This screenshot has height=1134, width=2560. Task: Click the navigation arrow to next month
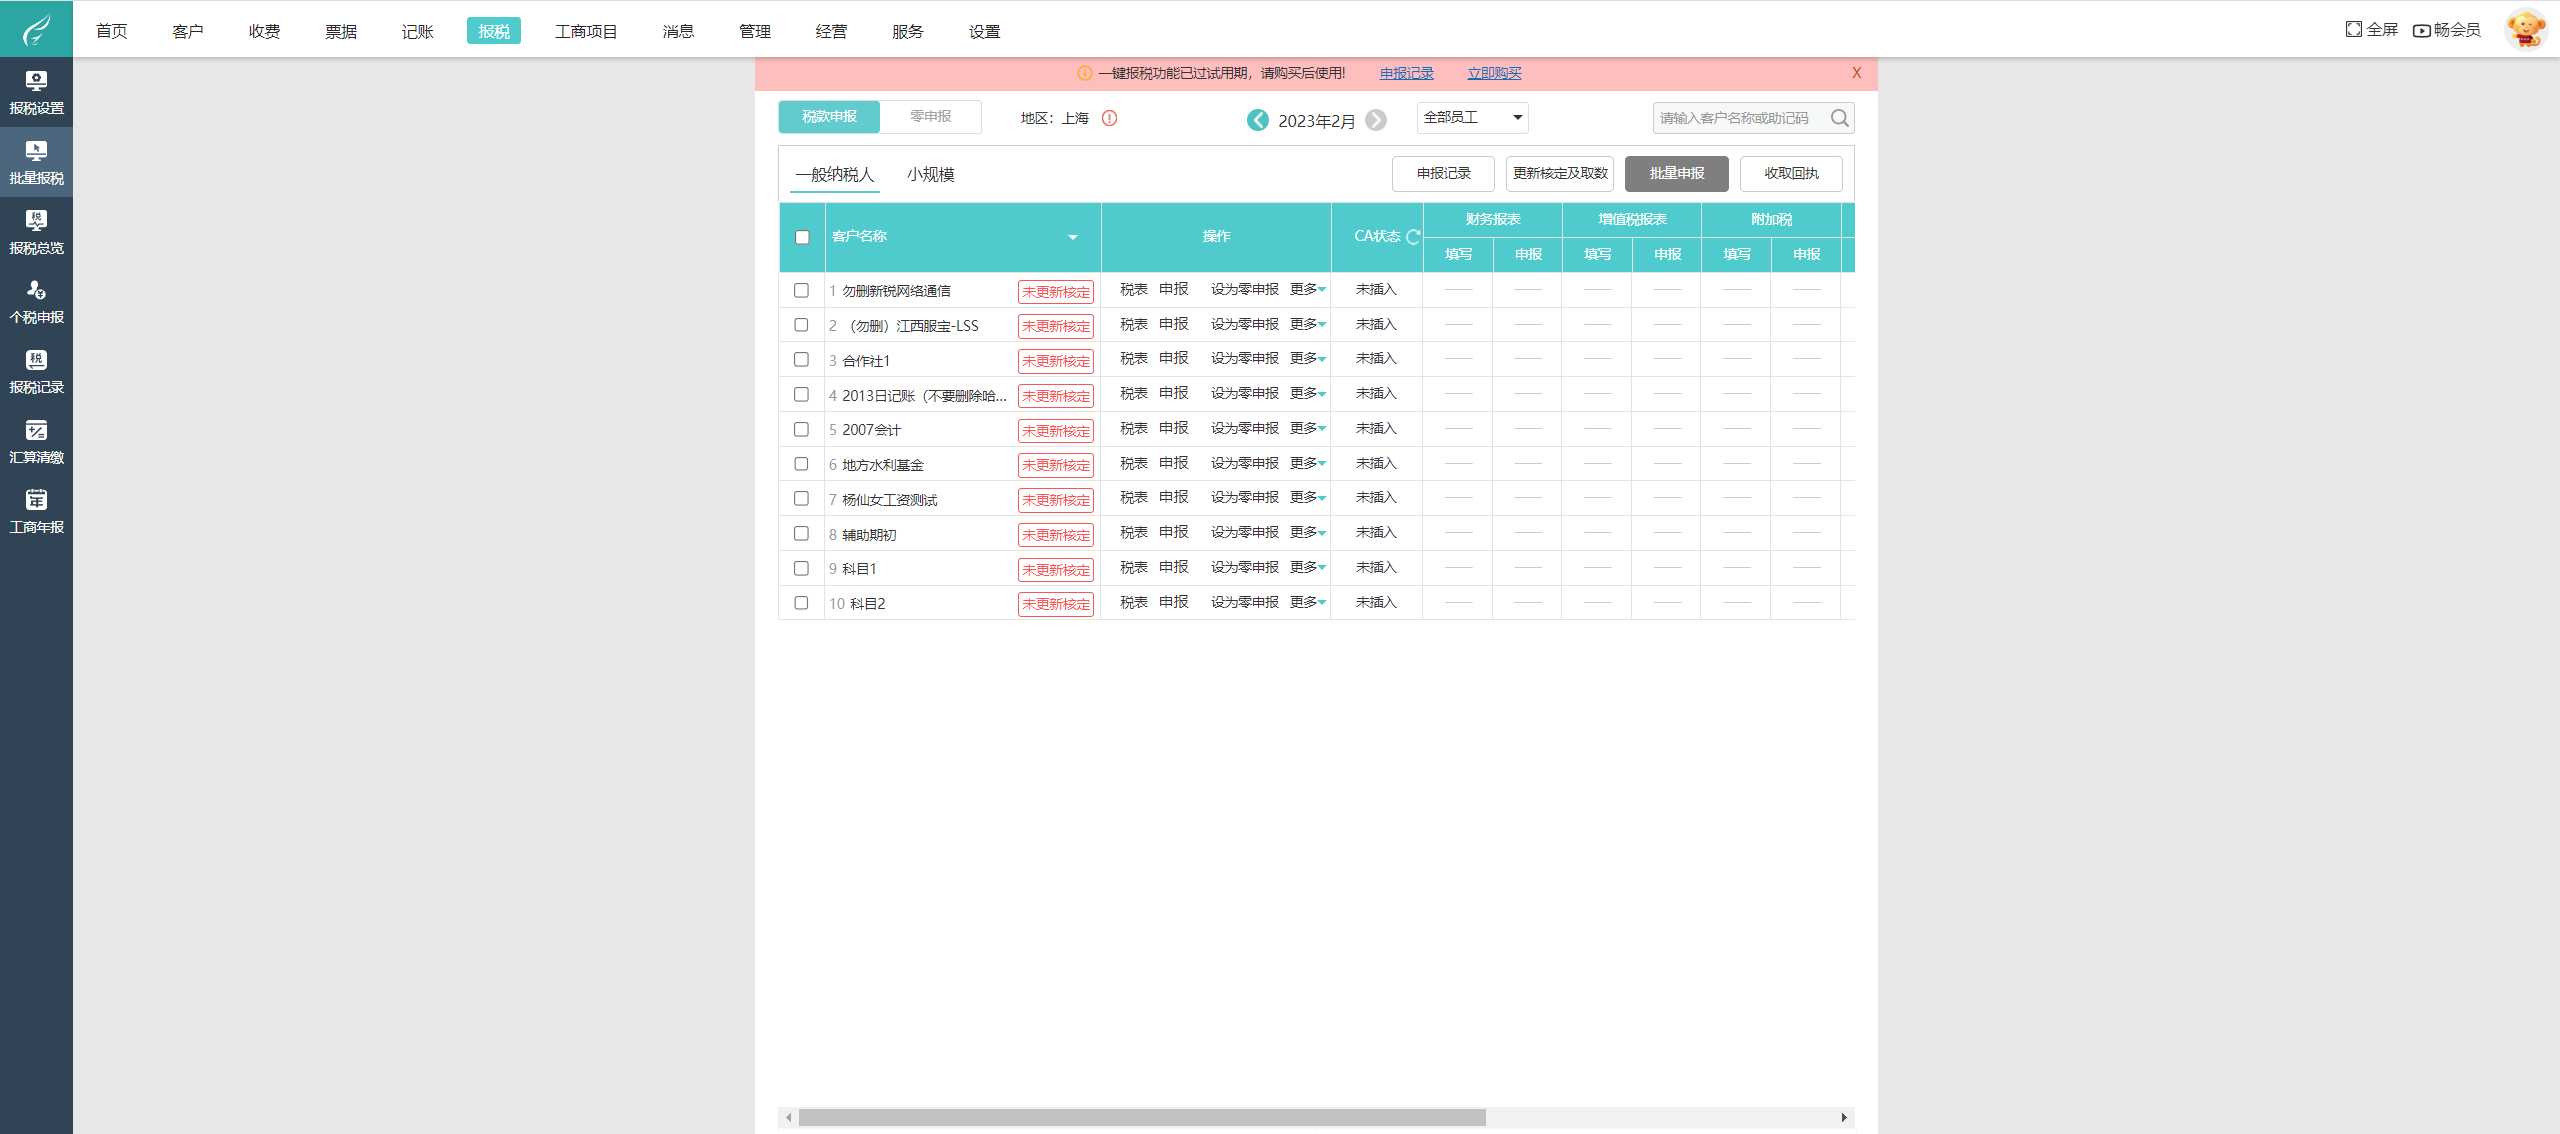click(1376, 117)
